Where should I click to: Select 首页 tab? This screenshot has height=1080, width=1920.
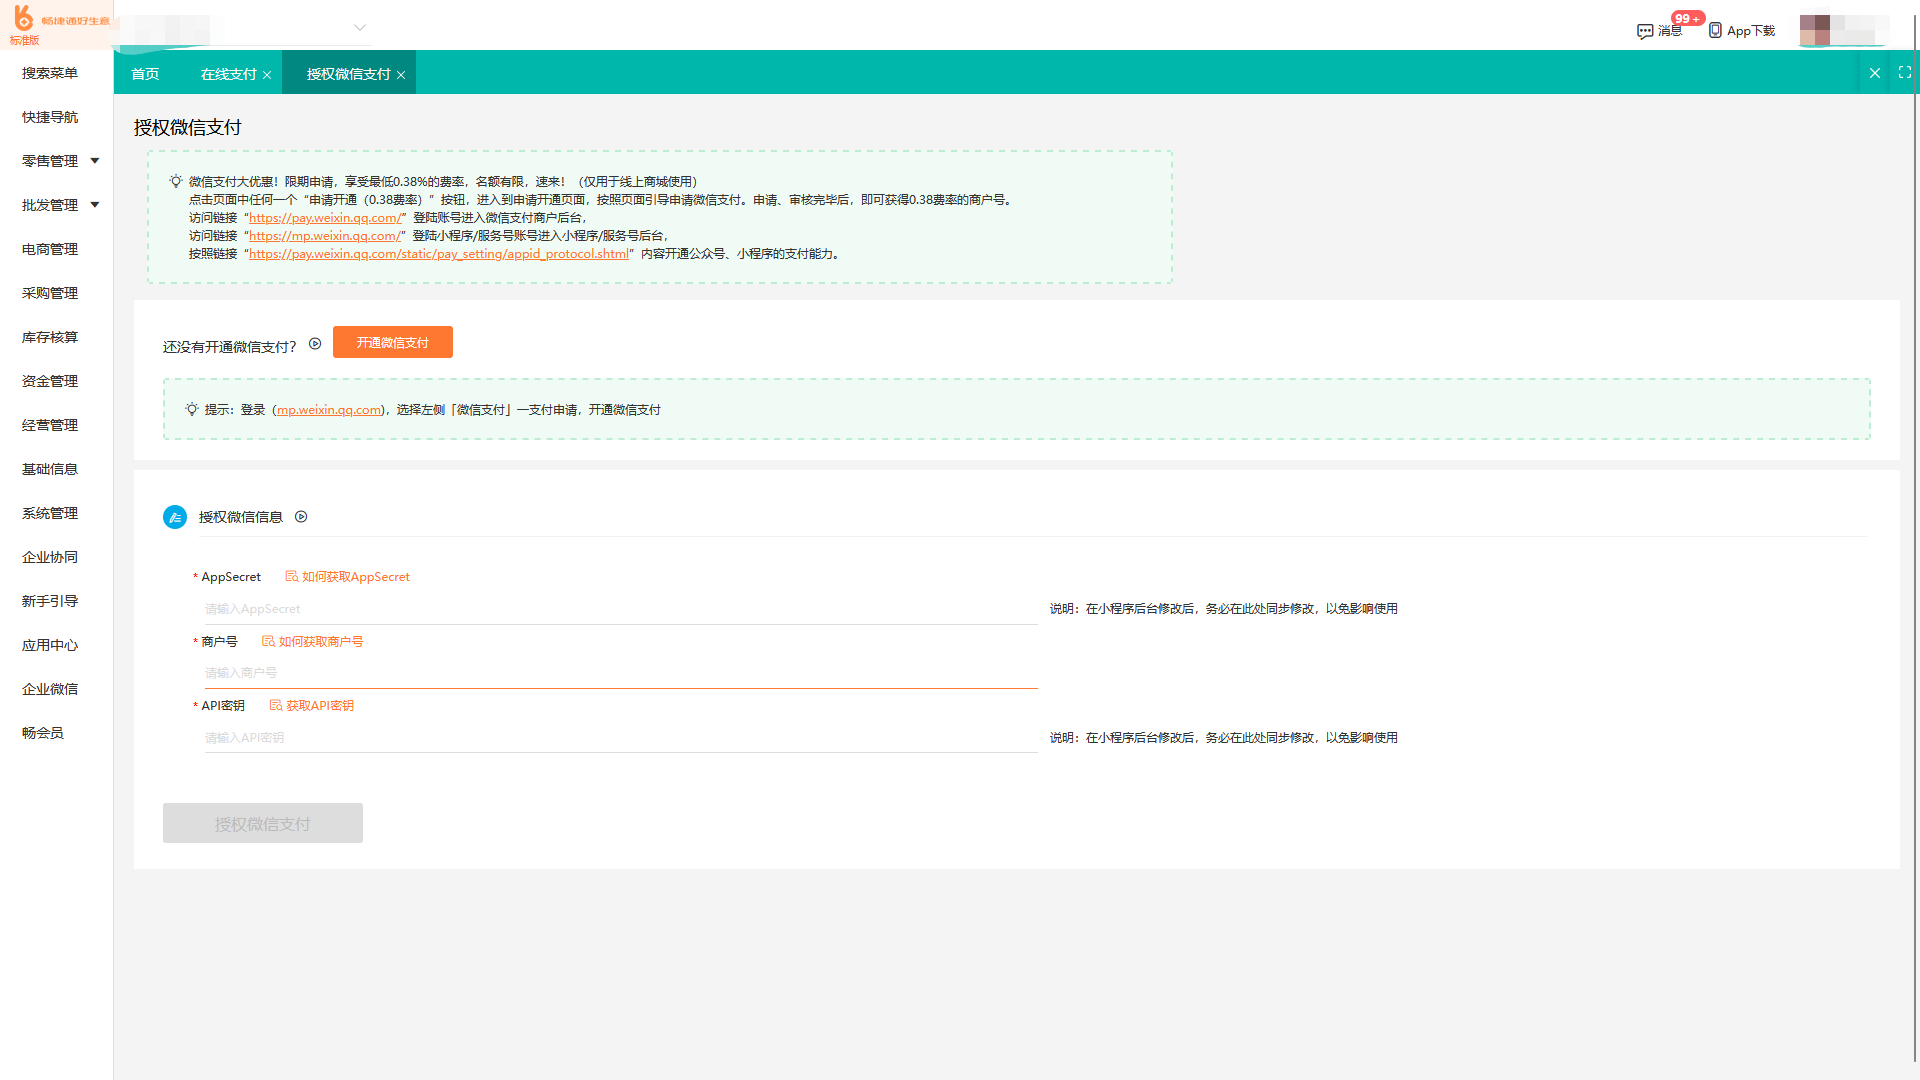pyautogui.click(x=145, y=74)
